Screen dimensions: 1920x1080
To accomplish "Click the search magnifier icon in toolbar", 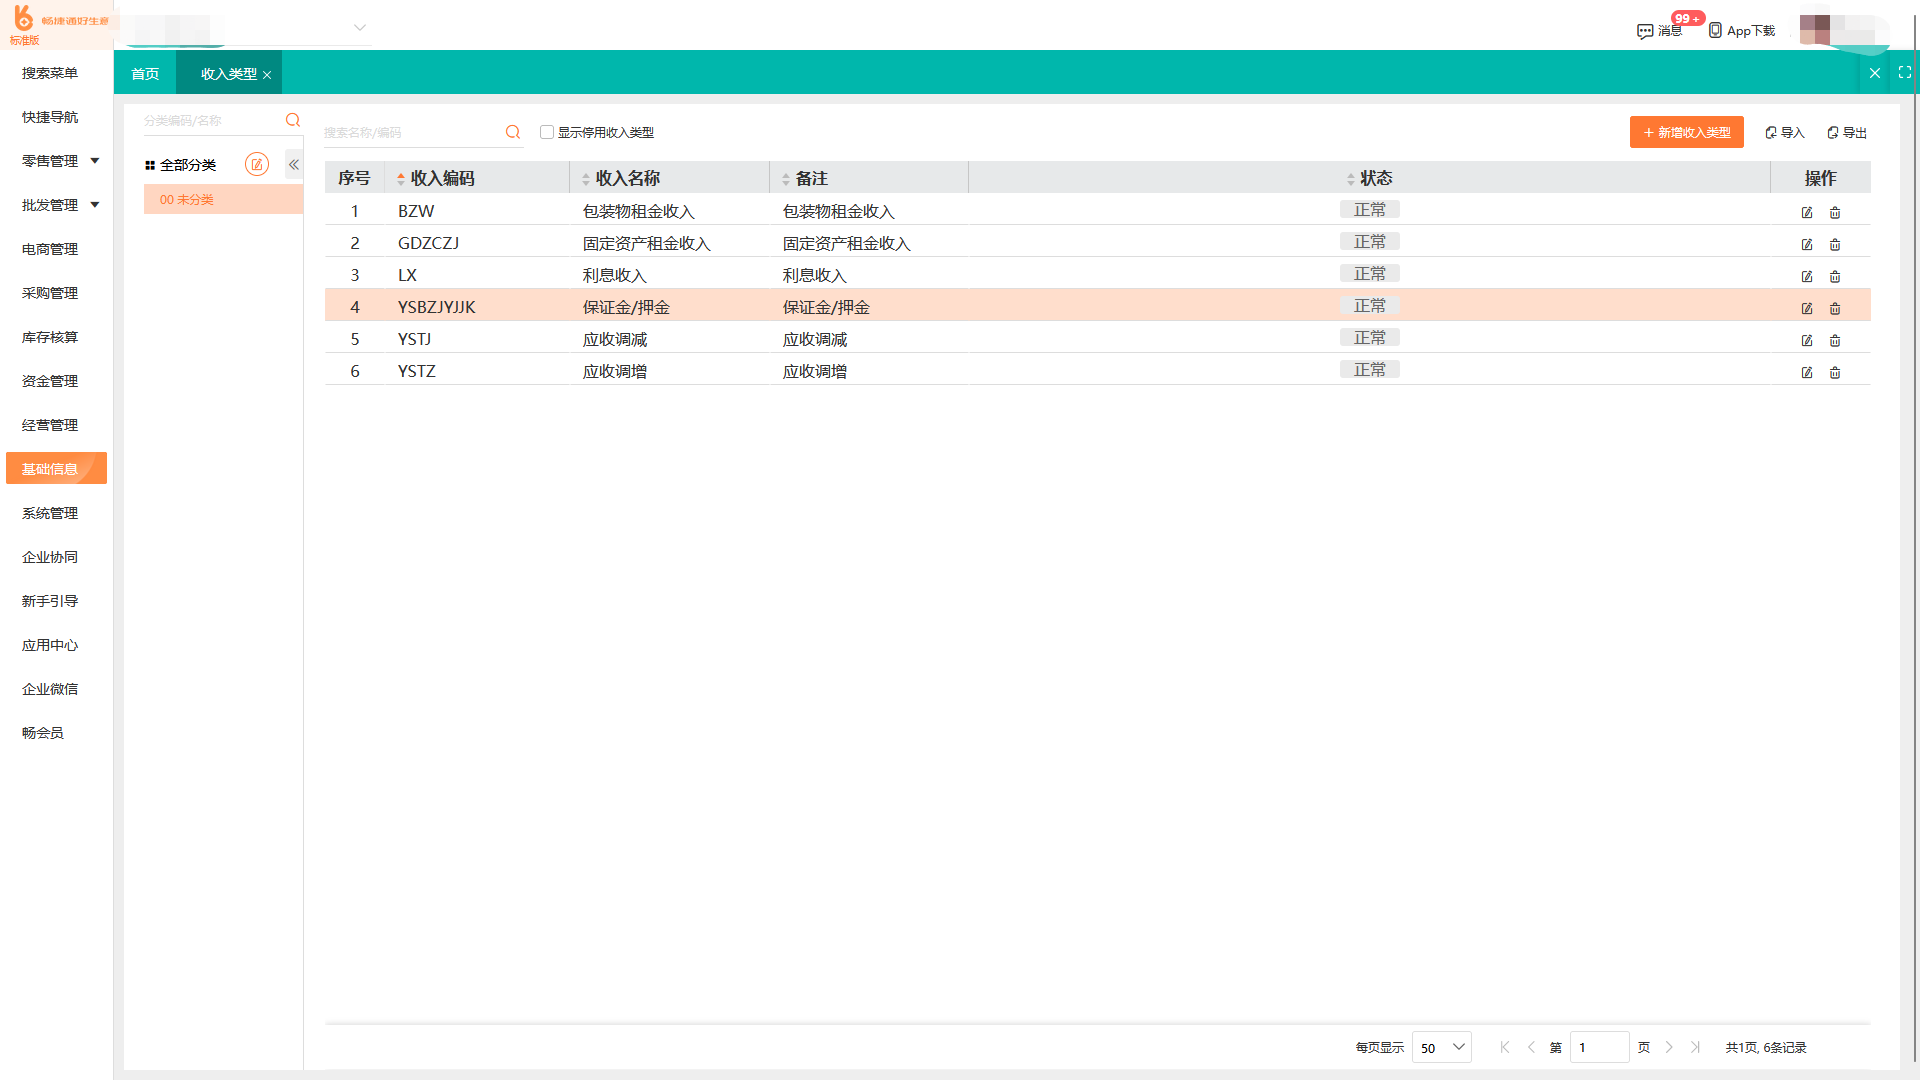I will click(514, 132).
